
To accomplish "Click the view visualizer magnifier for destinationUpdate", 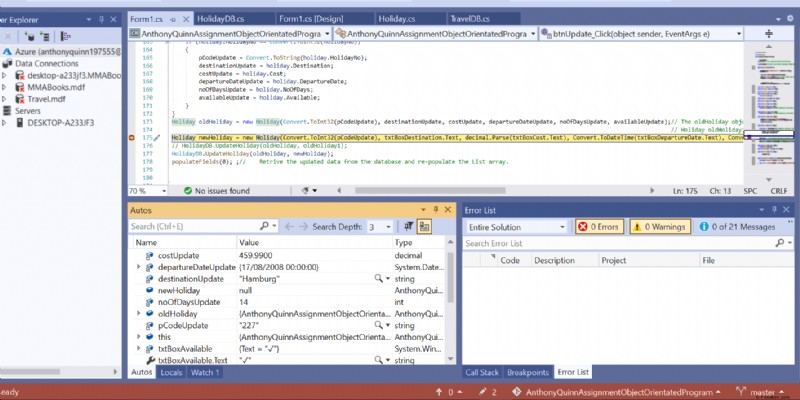I will [379, 278].
